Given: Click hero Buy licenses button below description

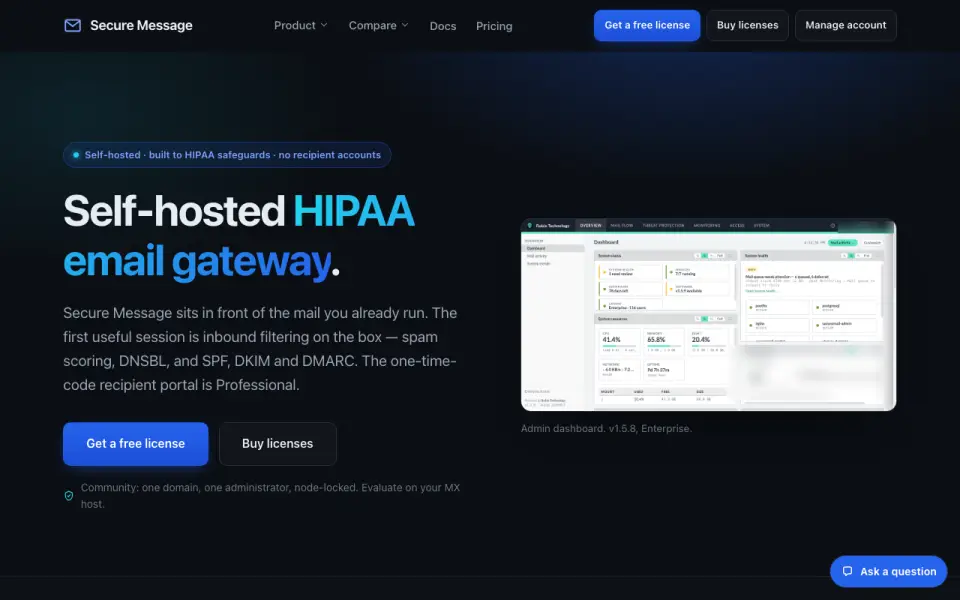Looking at the screenshot, I should [x=277, y=443].
